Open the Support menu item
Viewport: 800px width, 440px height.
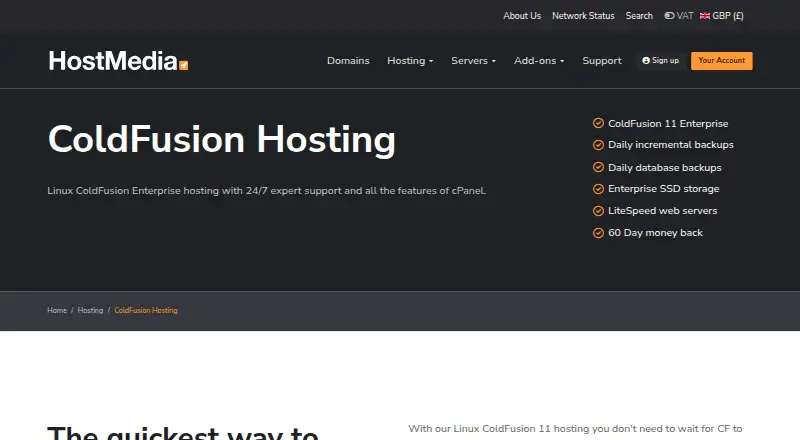[602, 61]
